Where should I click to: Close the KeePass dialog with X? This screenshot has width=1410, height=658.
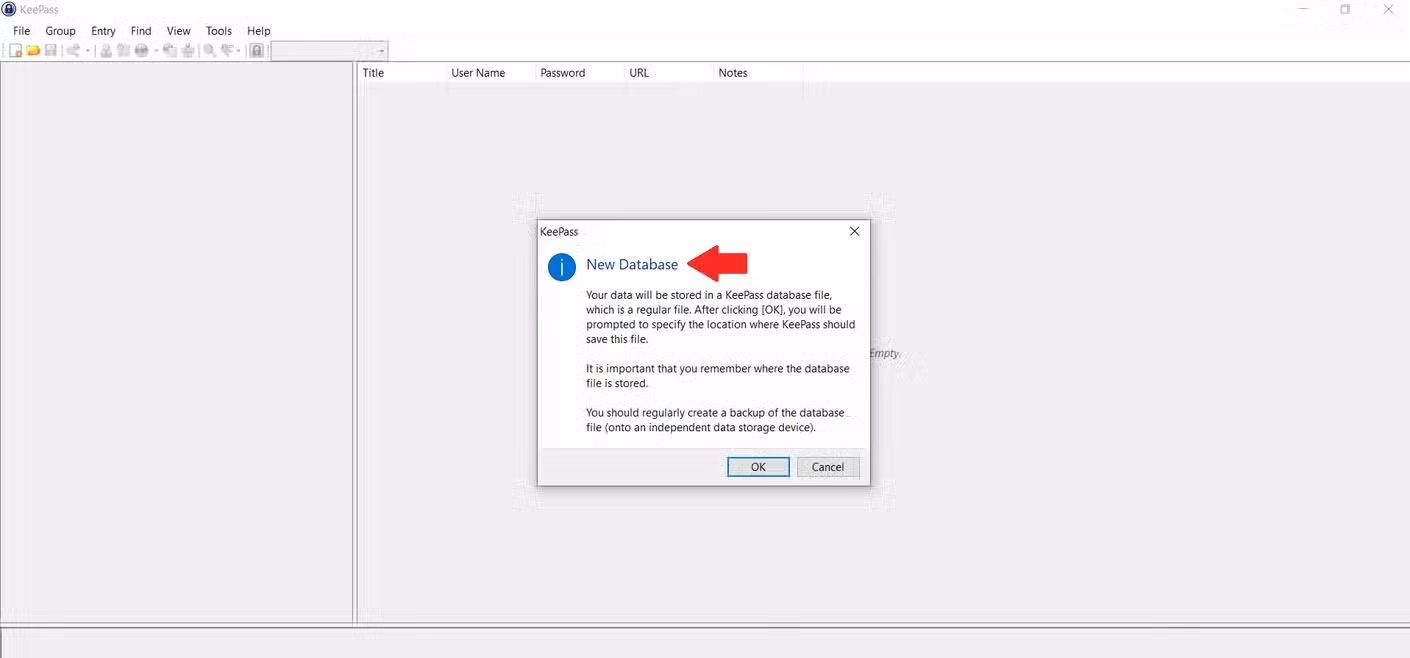tap(854, 231)
